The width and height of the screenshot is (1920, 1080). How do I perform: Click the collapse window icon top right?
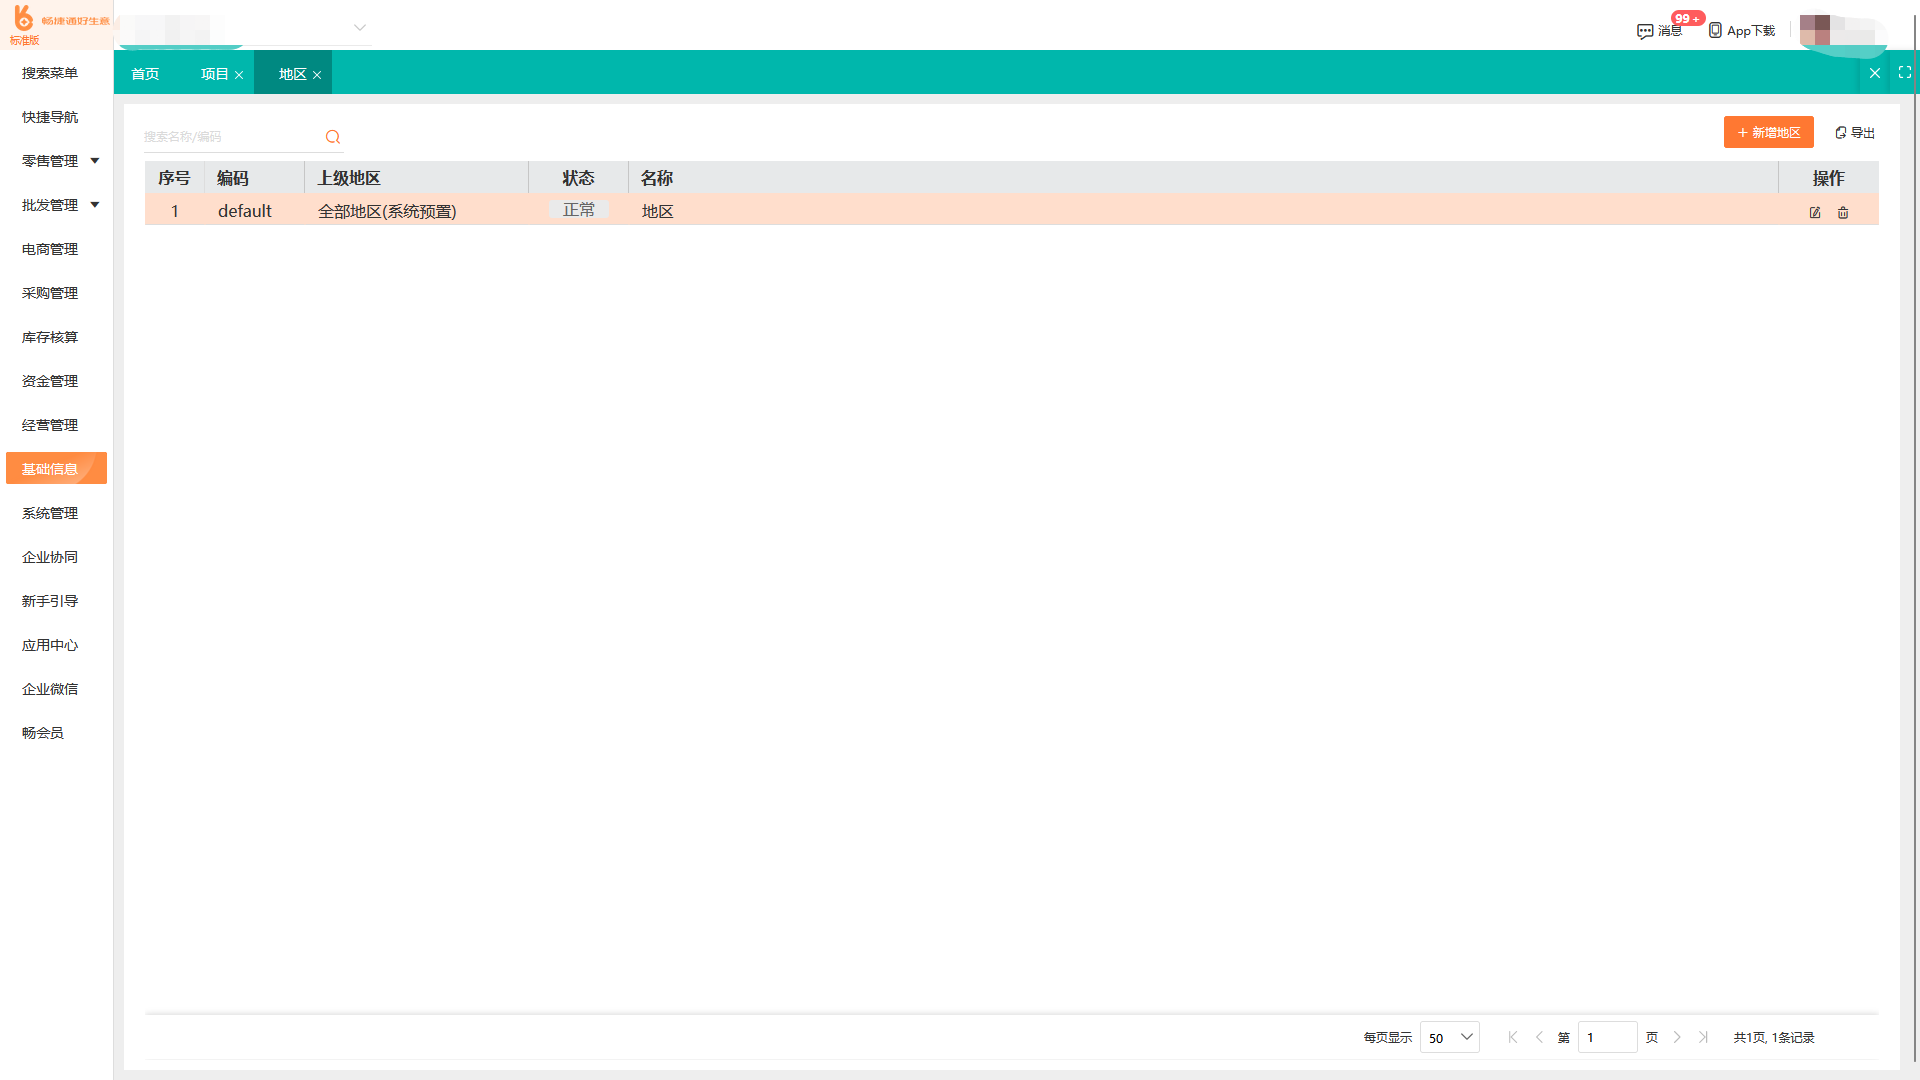point(1904,73)
